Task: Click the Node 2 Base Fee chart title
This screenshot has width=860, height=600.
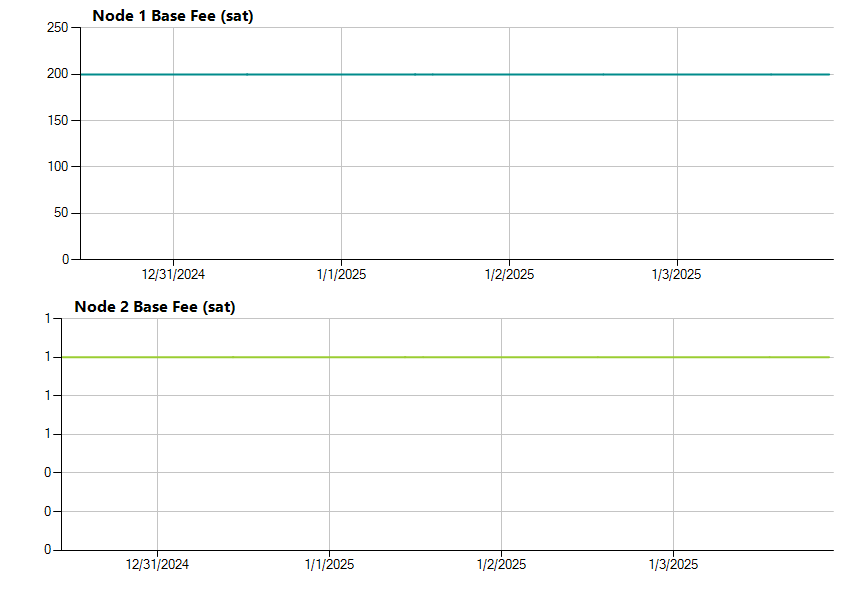Action: (x=155, y=307)
